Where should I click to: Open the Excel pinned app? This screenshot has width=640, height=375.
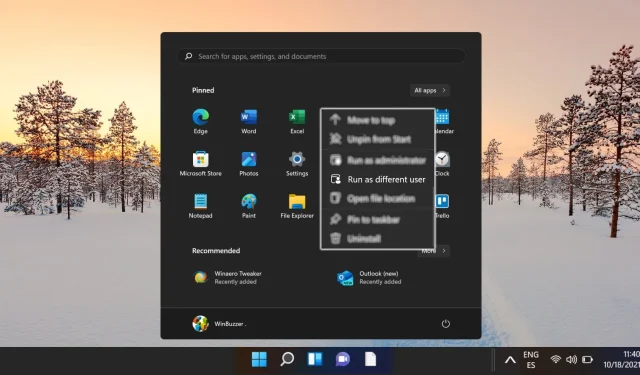[297, 121]
